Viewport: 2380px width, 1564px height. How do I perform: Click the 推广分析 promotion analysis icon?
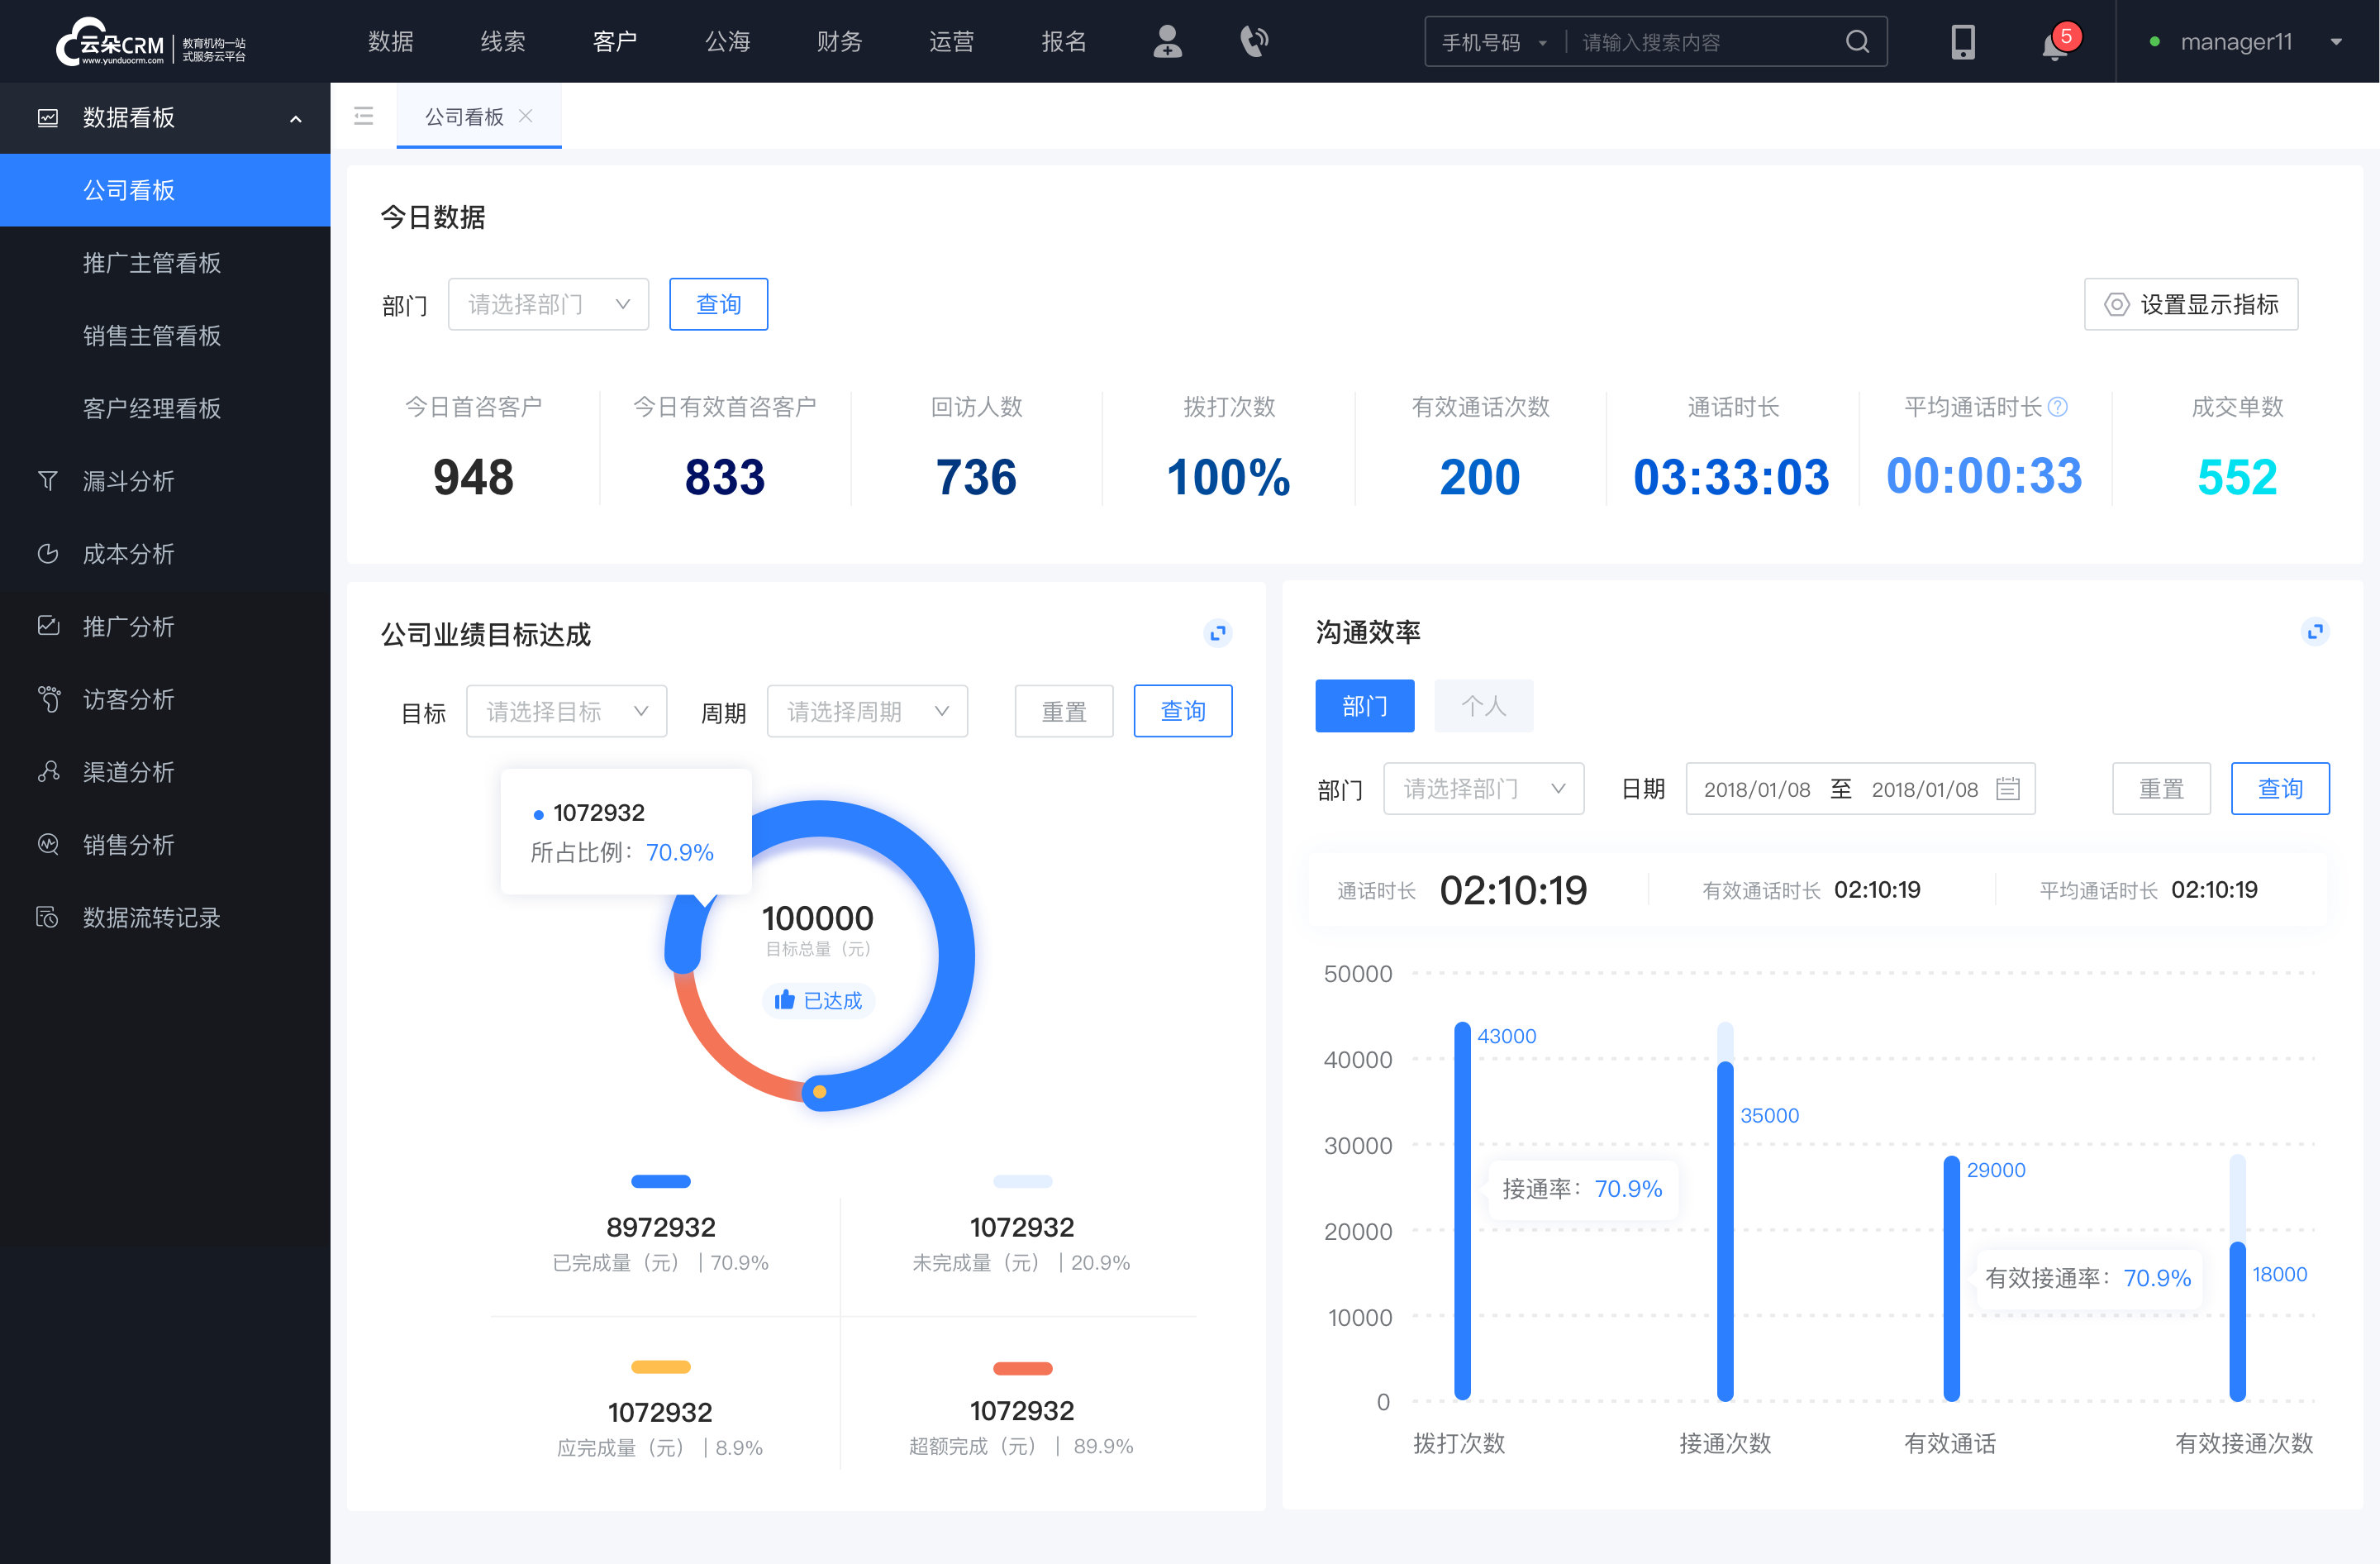click(x=47, y=623)
